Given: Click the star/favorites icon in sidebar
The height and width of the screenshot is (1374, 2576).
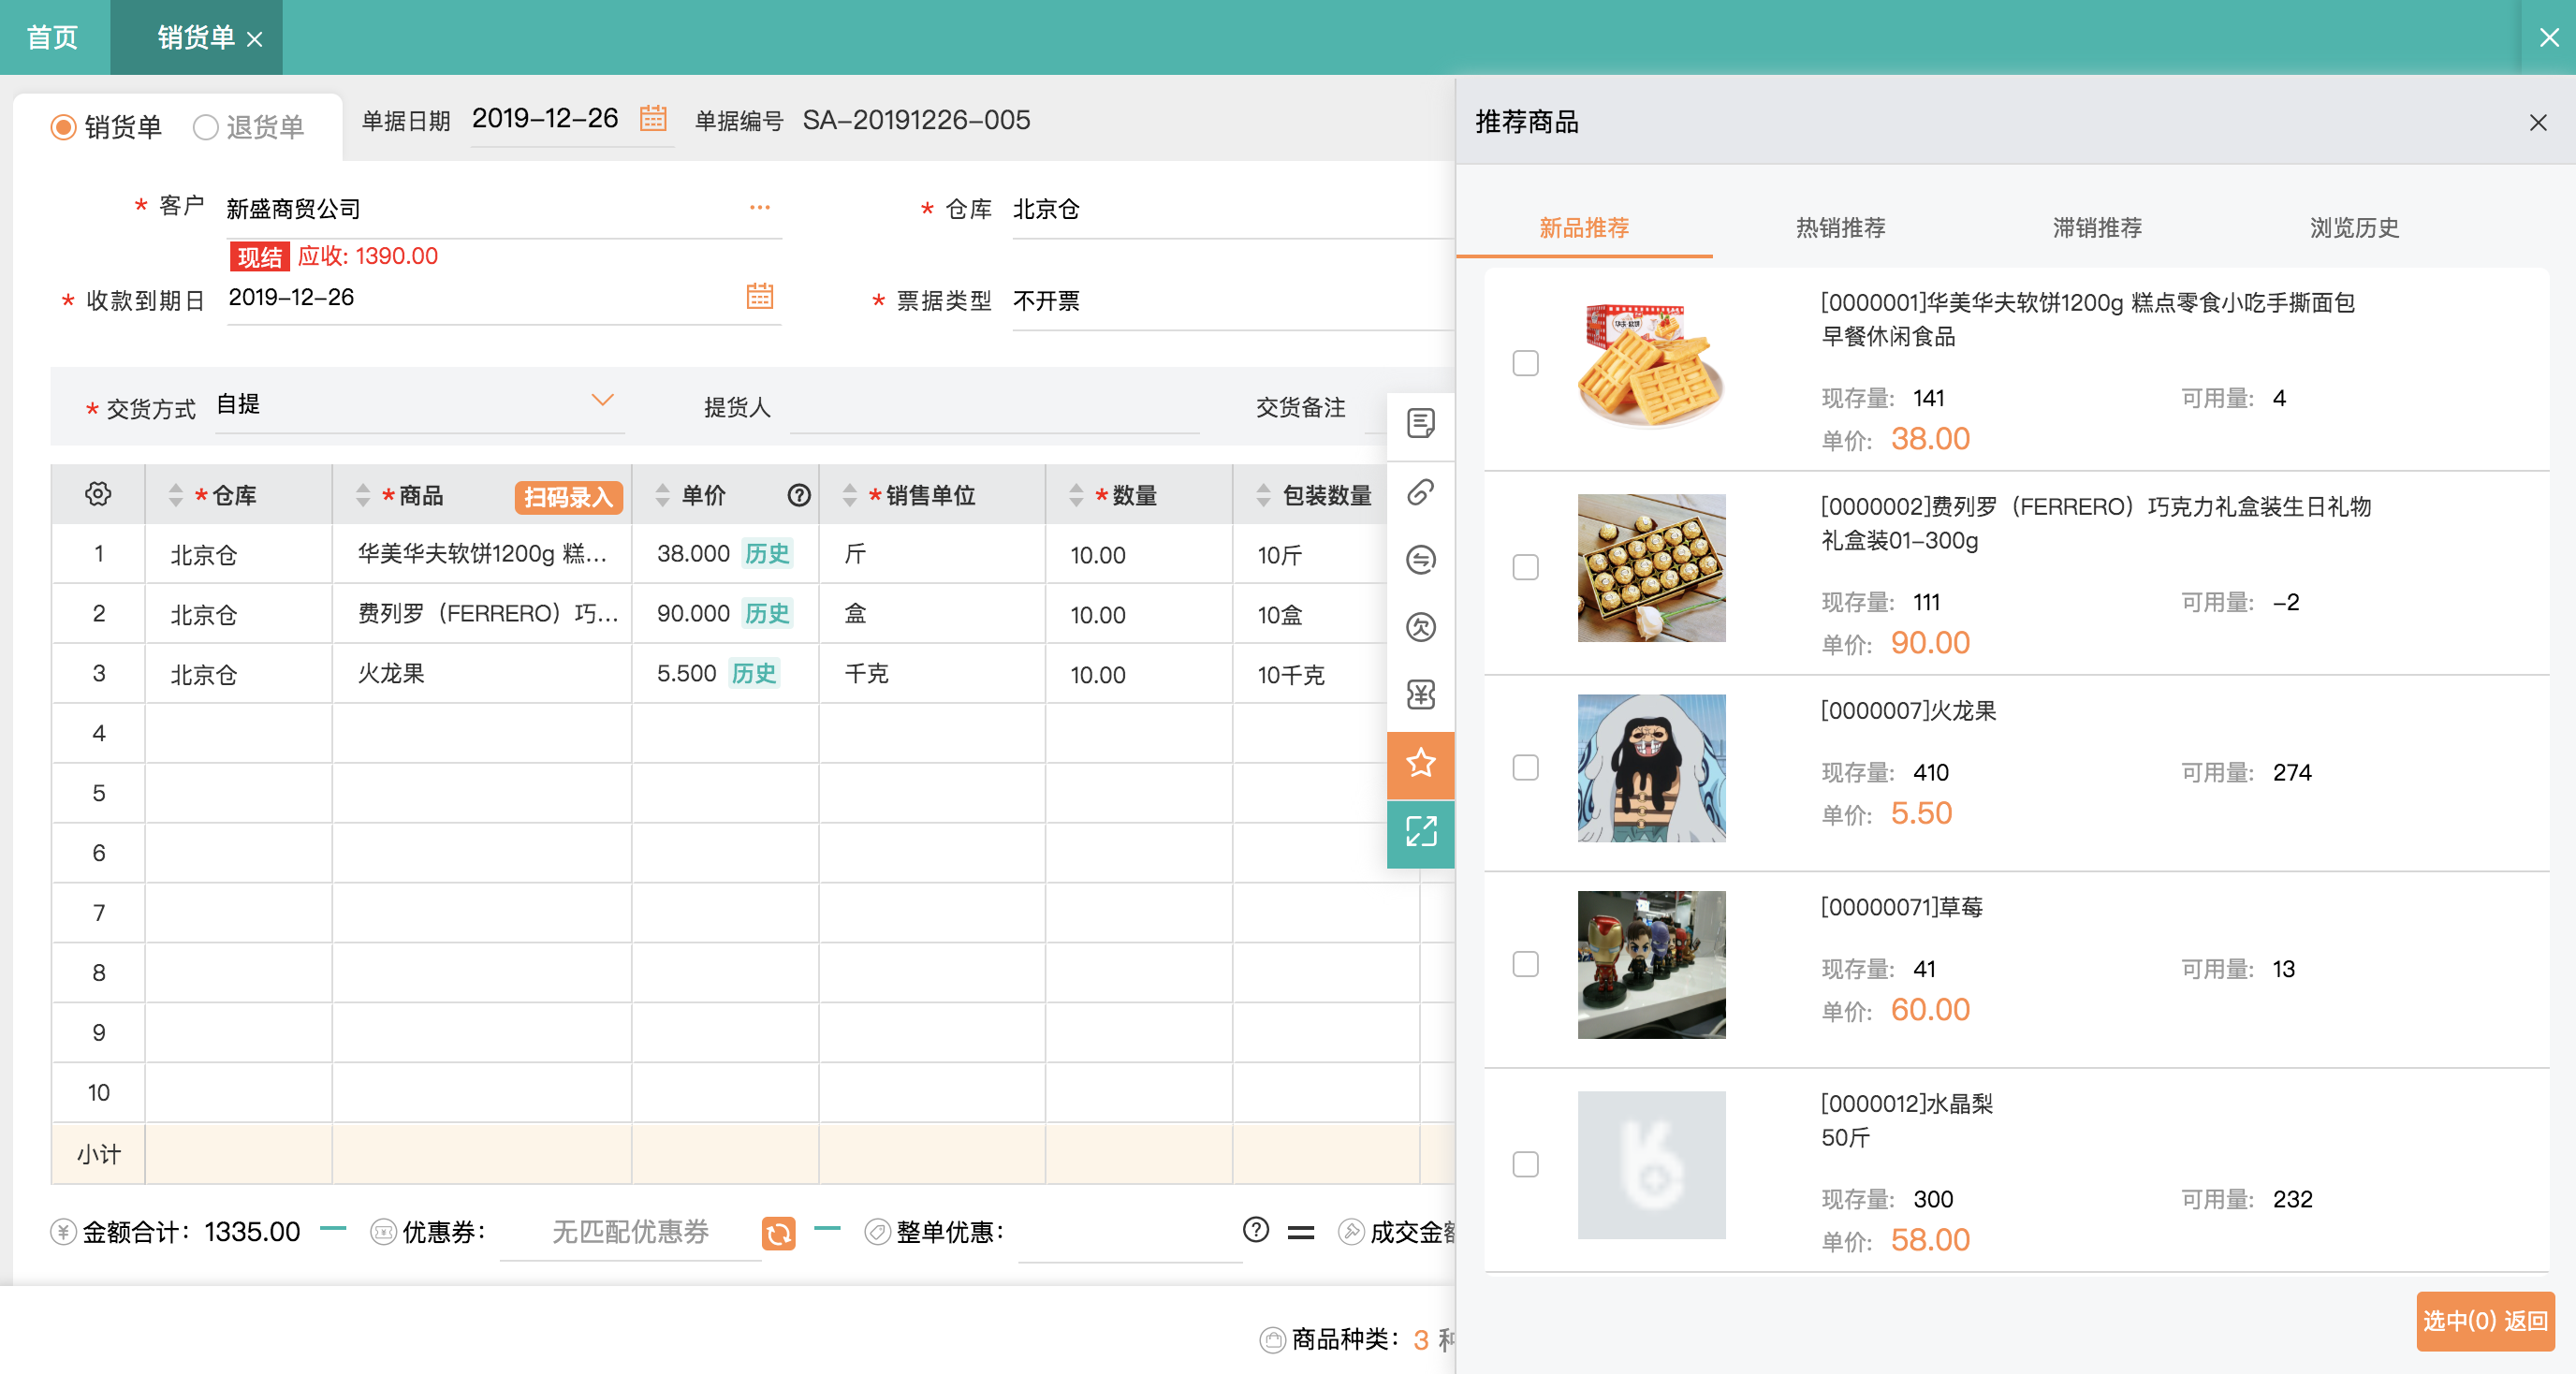Looking at the screenshot, I should (x=1425, y=763).
